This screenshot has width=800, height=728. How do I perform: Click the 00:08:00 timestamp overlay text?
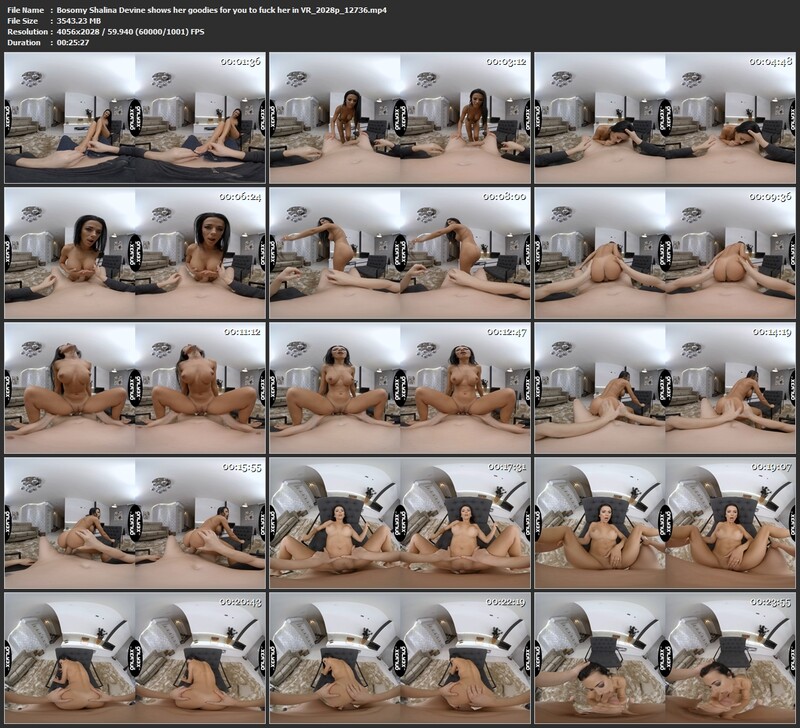coord(505,197)
